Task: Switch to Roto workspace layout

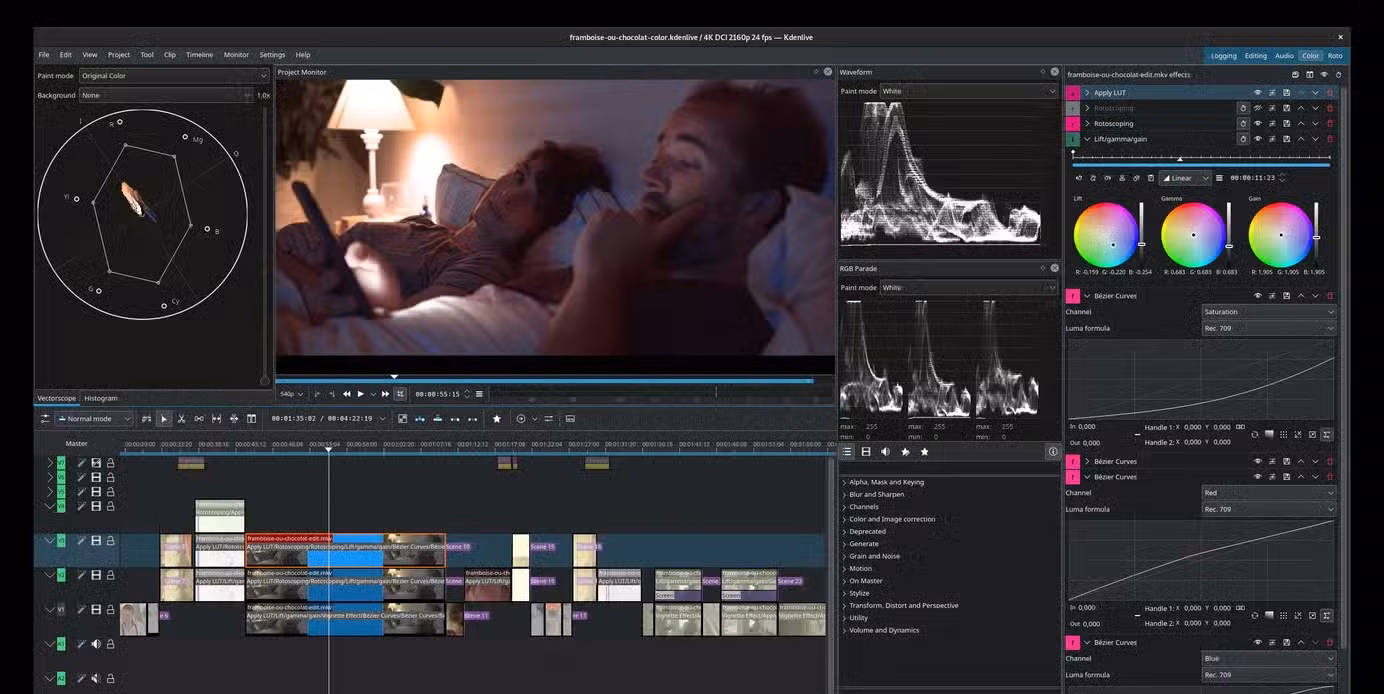Action: tap(1335, 56)
